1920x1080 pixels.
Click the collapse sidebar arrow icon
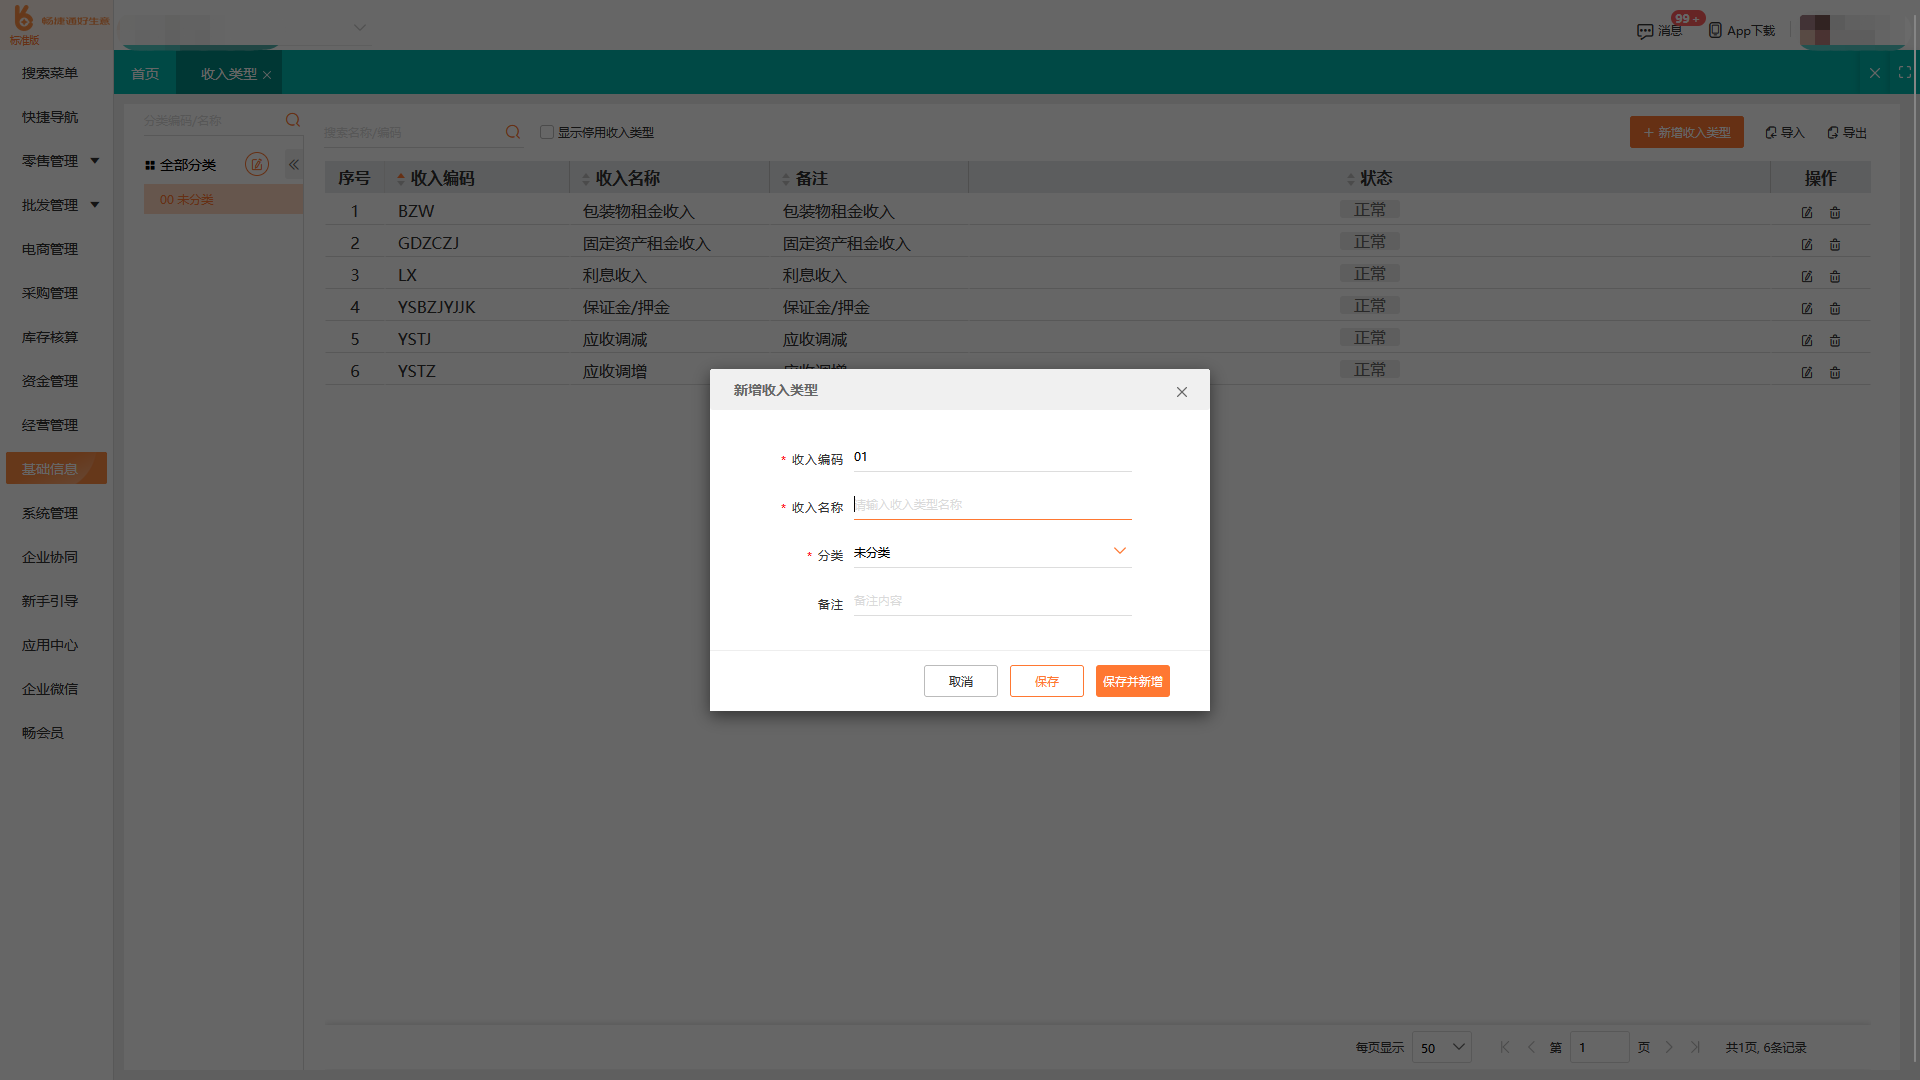tap(294, 165)
